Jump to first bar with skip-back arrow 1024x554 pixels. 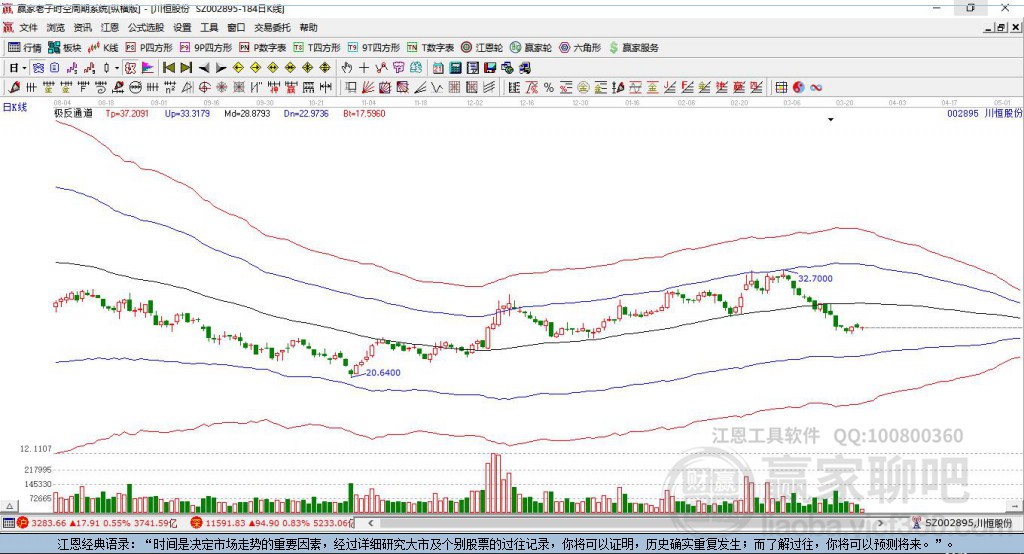coord(168,68)
